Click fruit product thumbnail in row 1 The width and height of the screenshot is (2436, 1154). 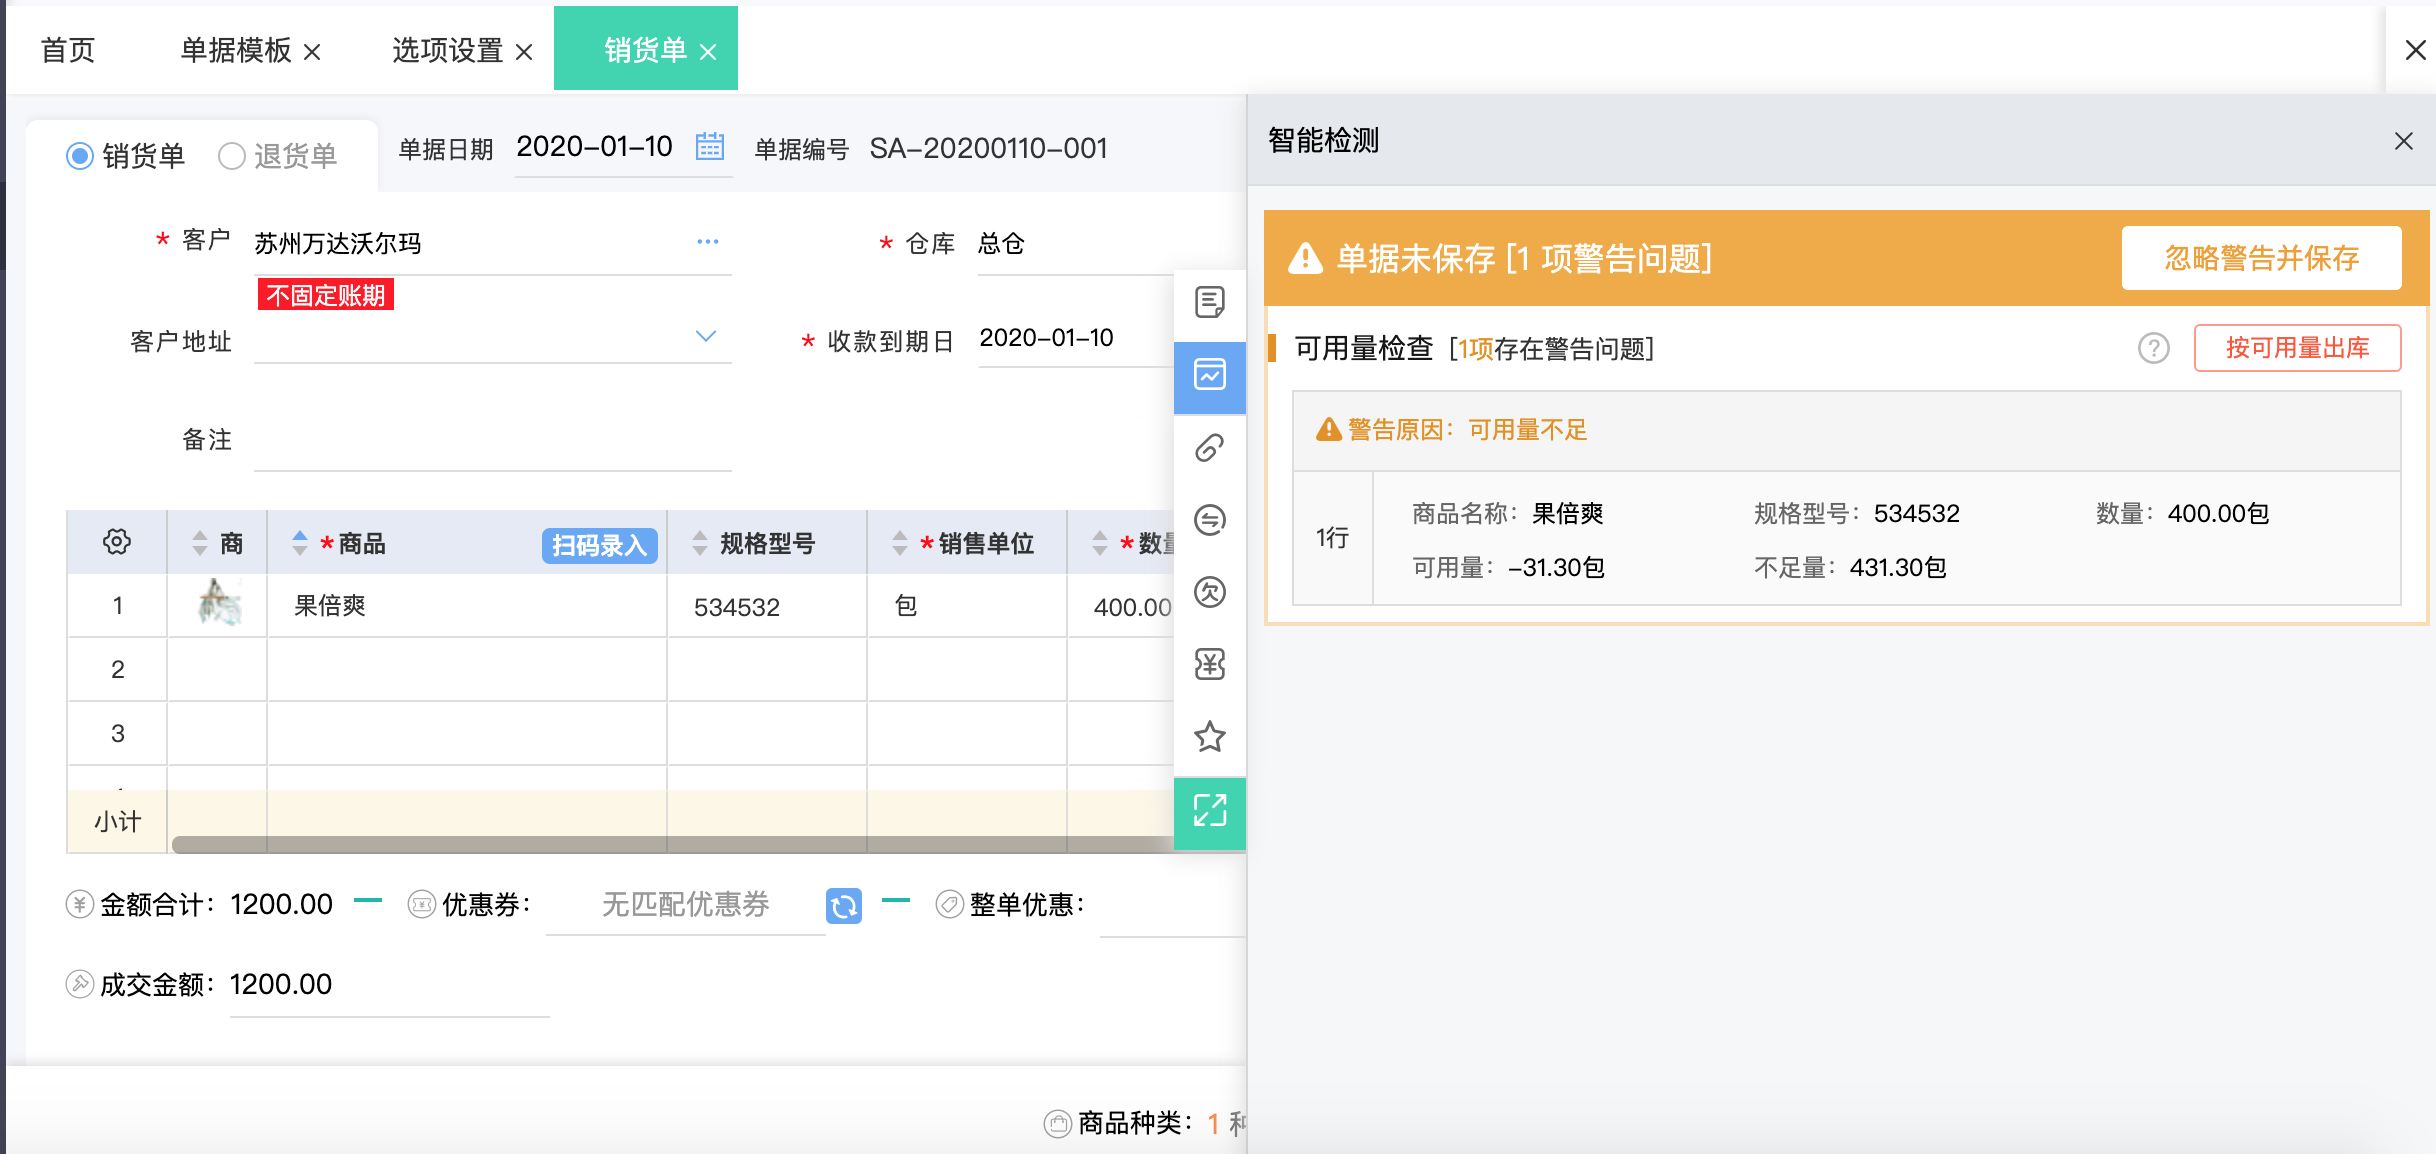pyautogui.click(x=218, y=606)
